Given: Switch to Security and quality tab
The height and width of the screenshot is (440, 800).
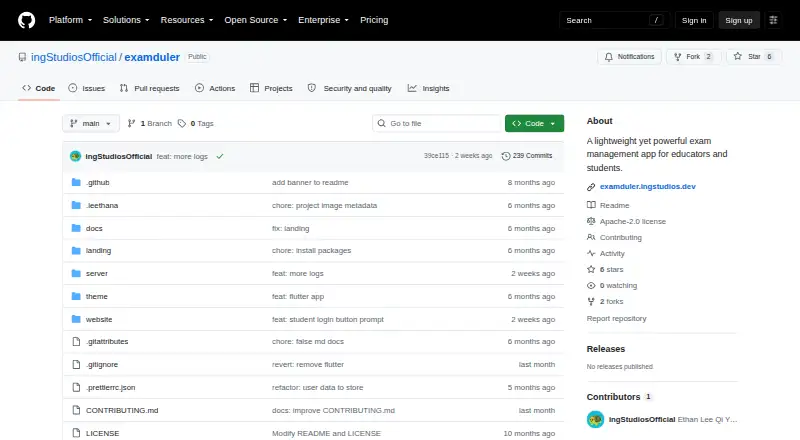Looking at the screenshot, I should tap(349, 88).
